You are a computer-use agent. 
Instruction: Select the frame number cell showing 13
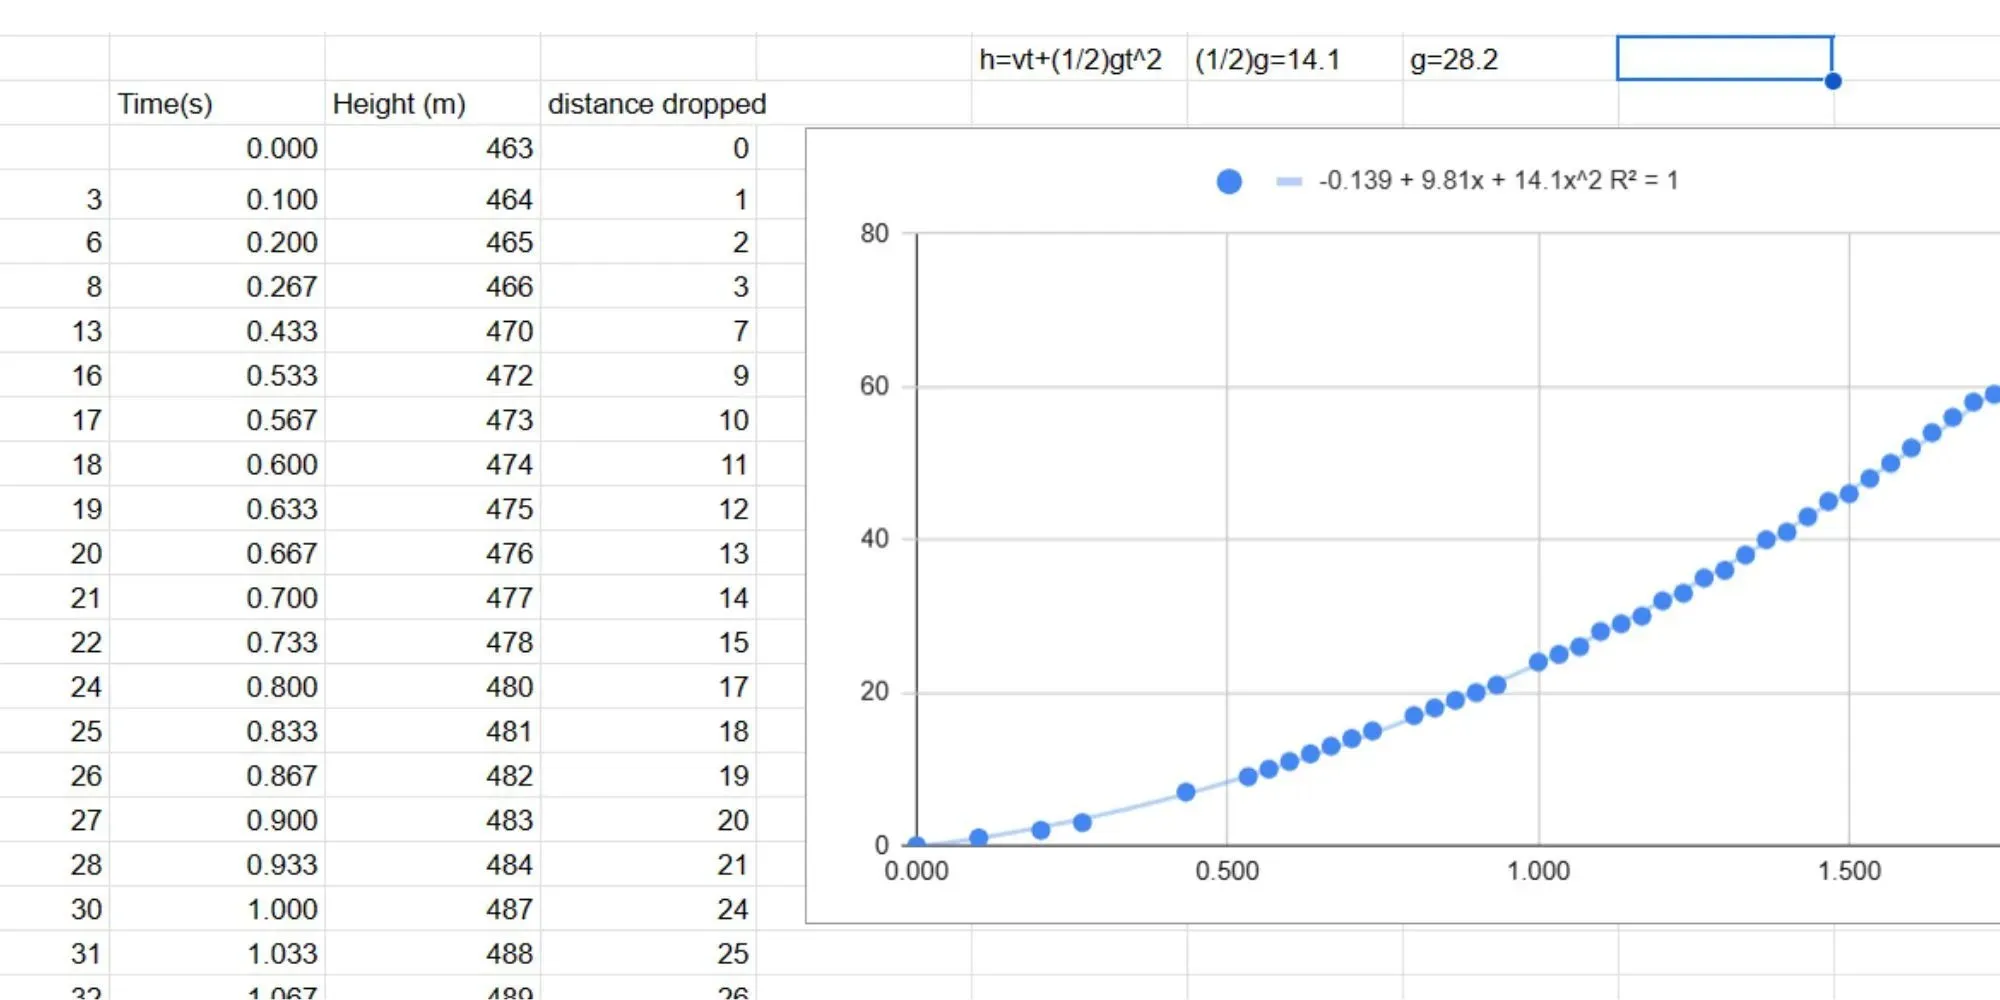55,331
